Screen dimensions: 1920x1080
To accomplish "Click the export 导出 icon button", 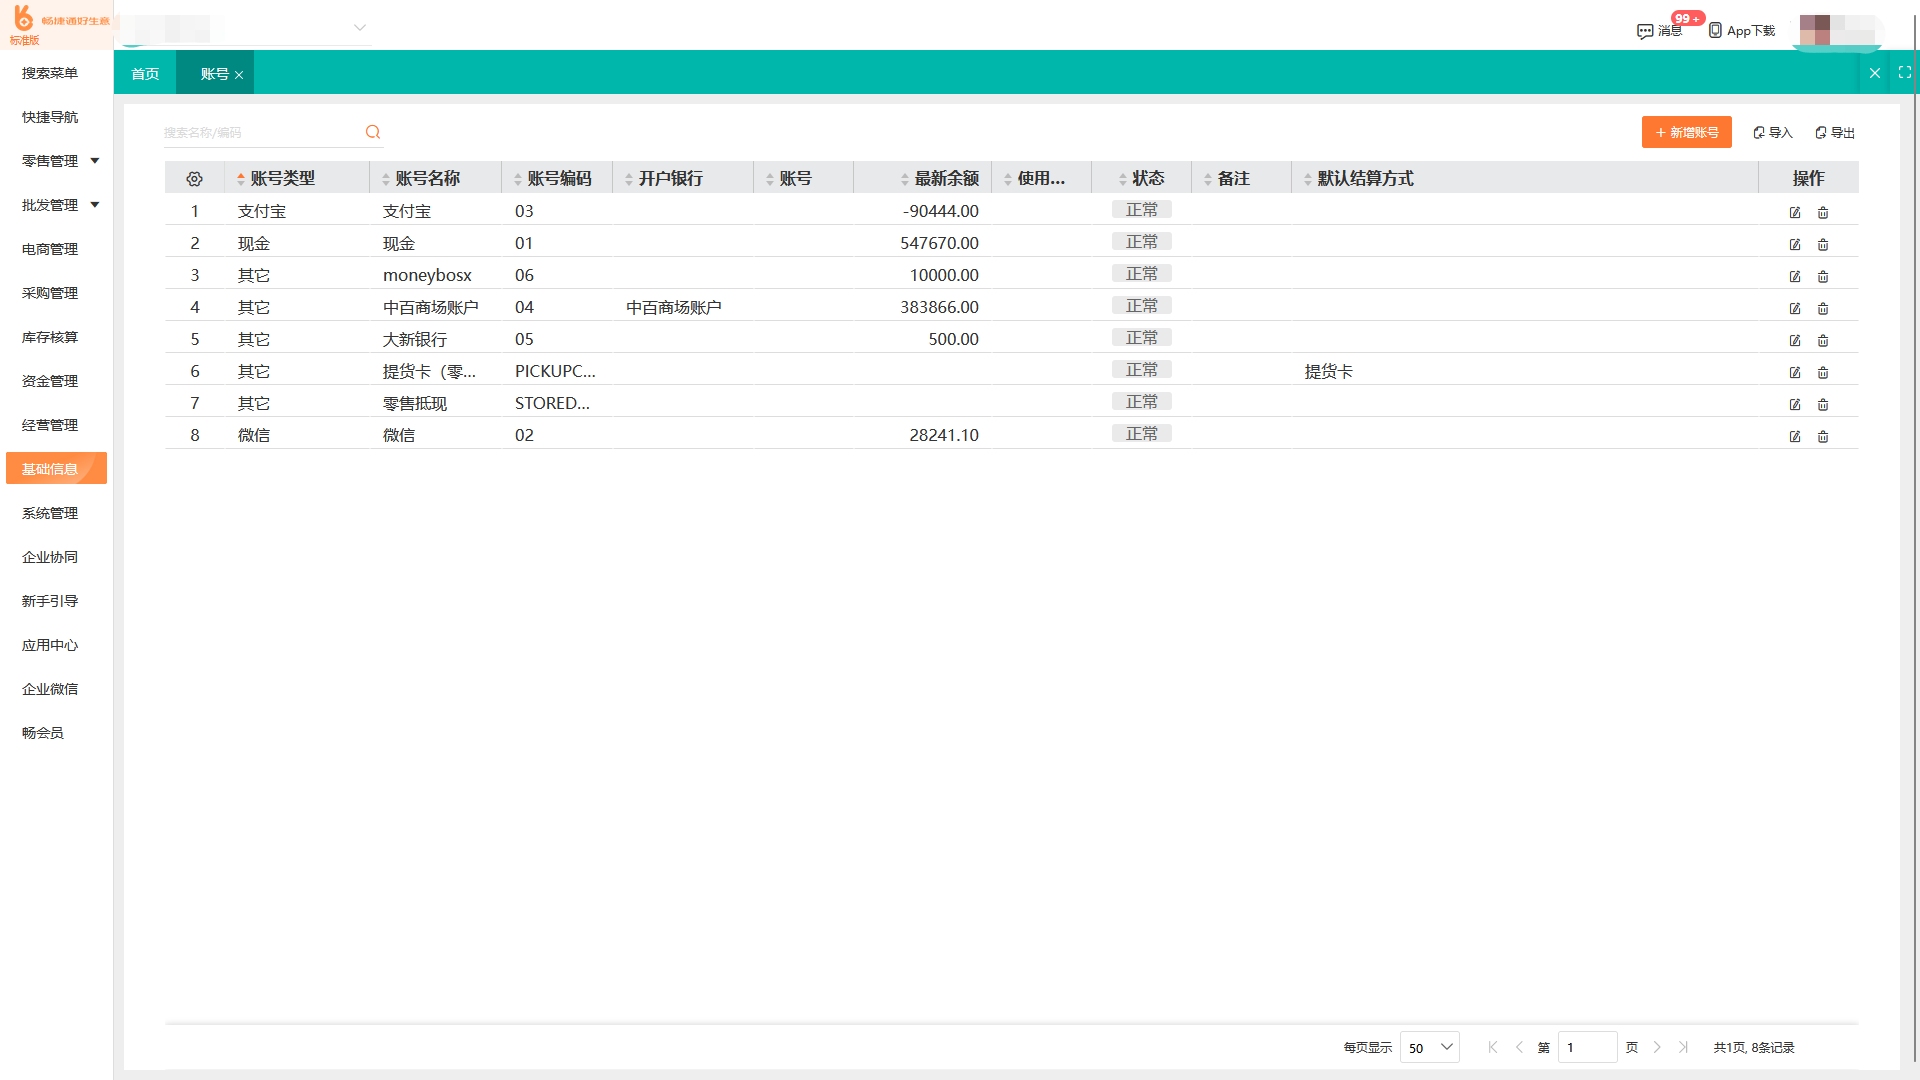I will tap(1834, 132).
